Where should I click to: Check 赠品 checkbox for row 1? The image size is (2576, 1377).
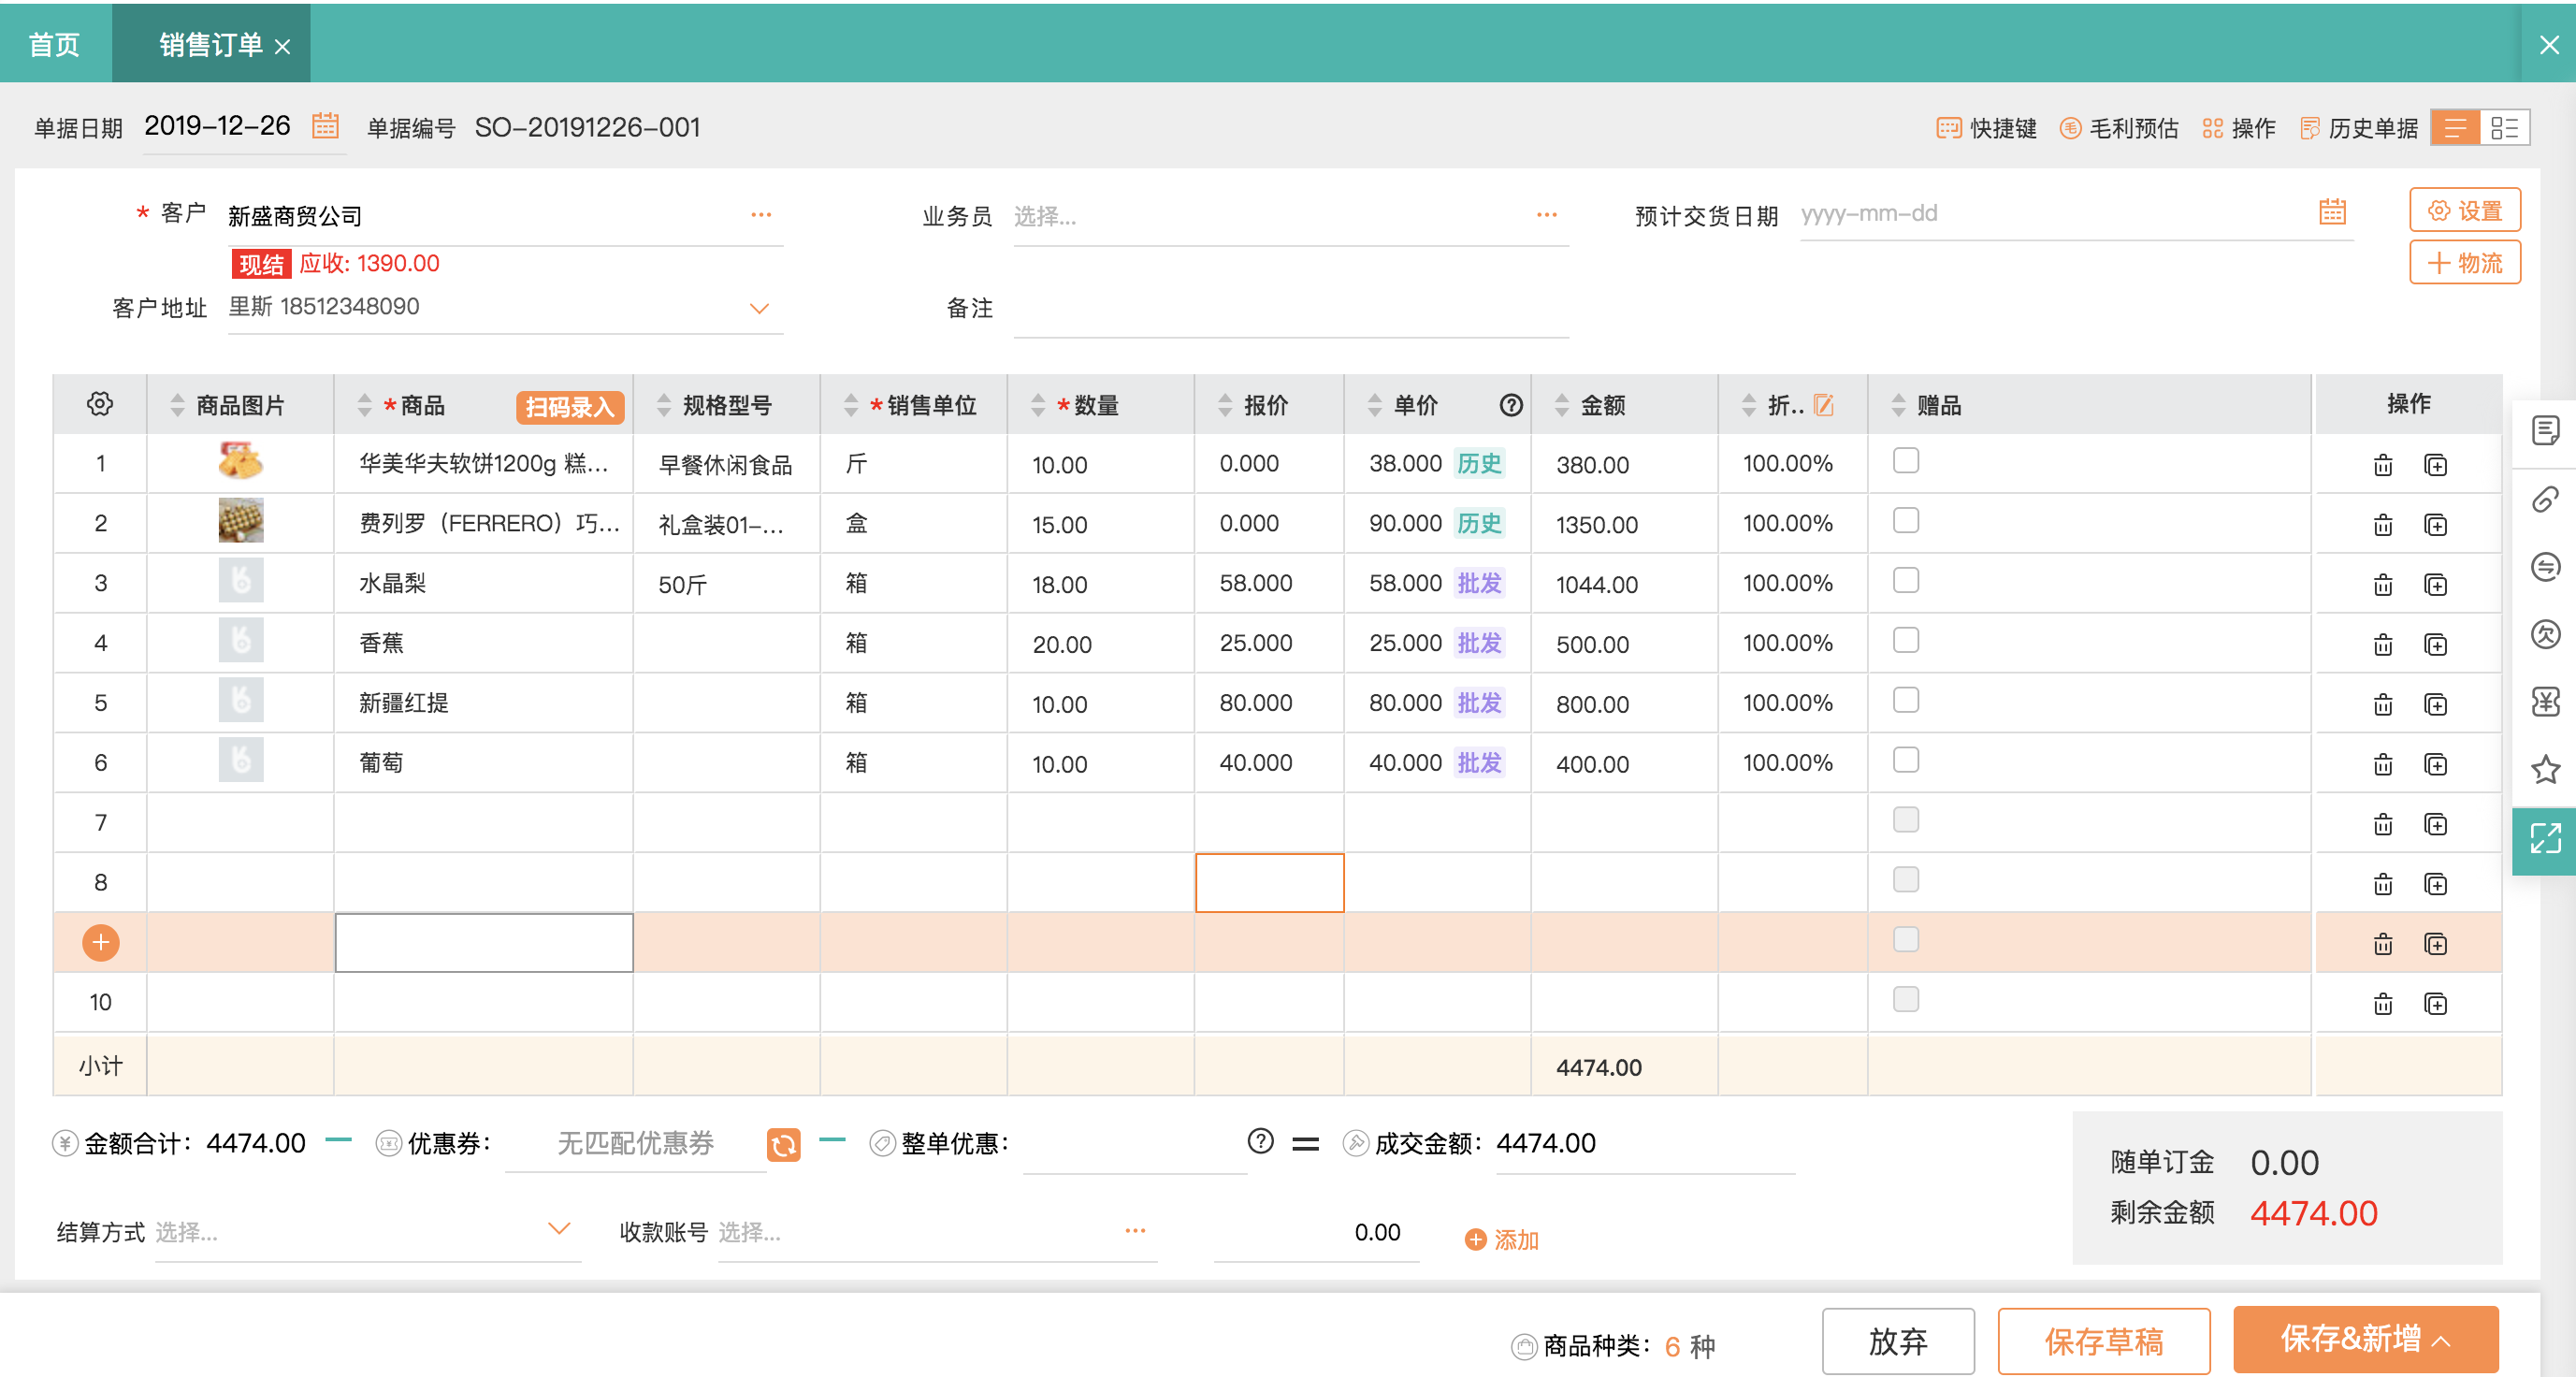tap(1906, 460)
